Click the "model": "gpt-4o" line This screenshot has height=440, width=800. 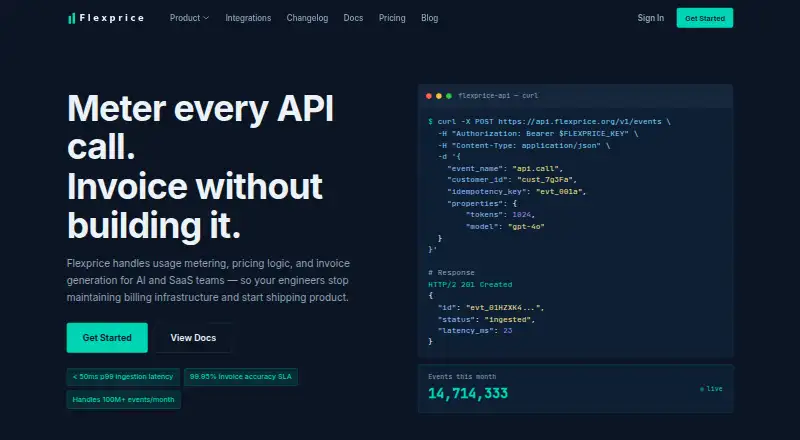[505, 227]
